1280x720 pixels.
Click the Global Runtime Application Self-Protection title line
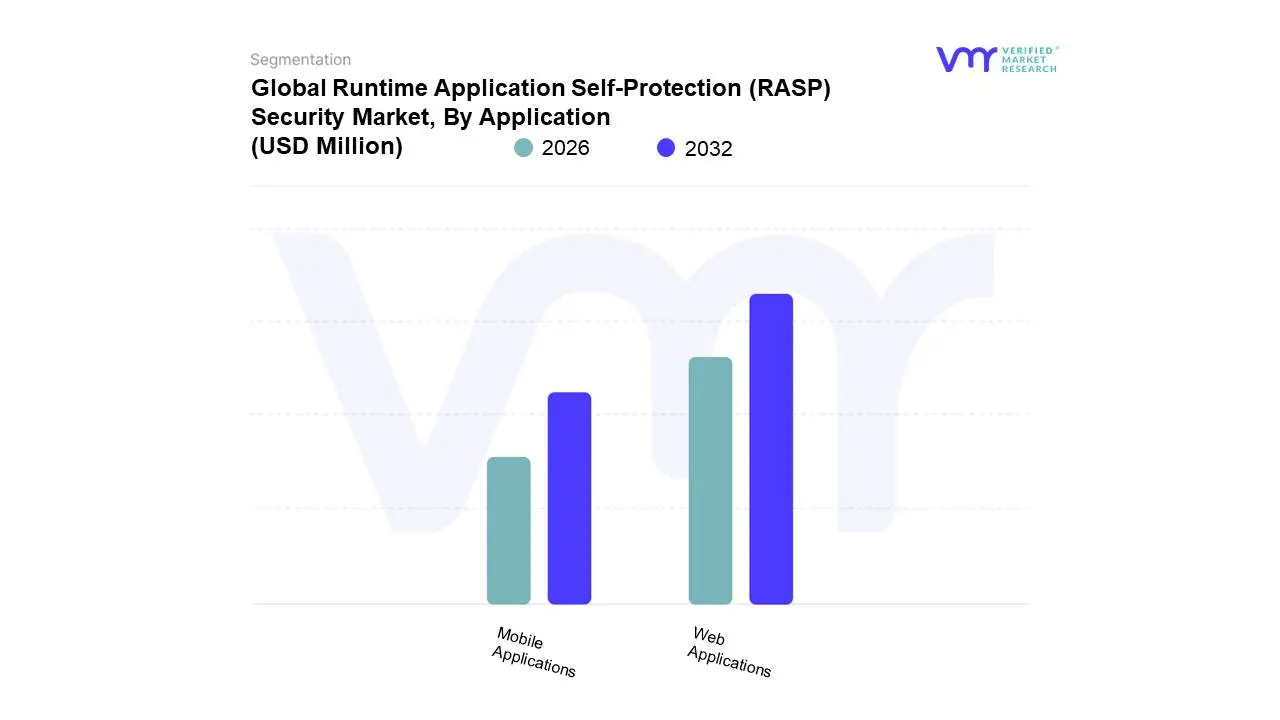pos(540,88)
